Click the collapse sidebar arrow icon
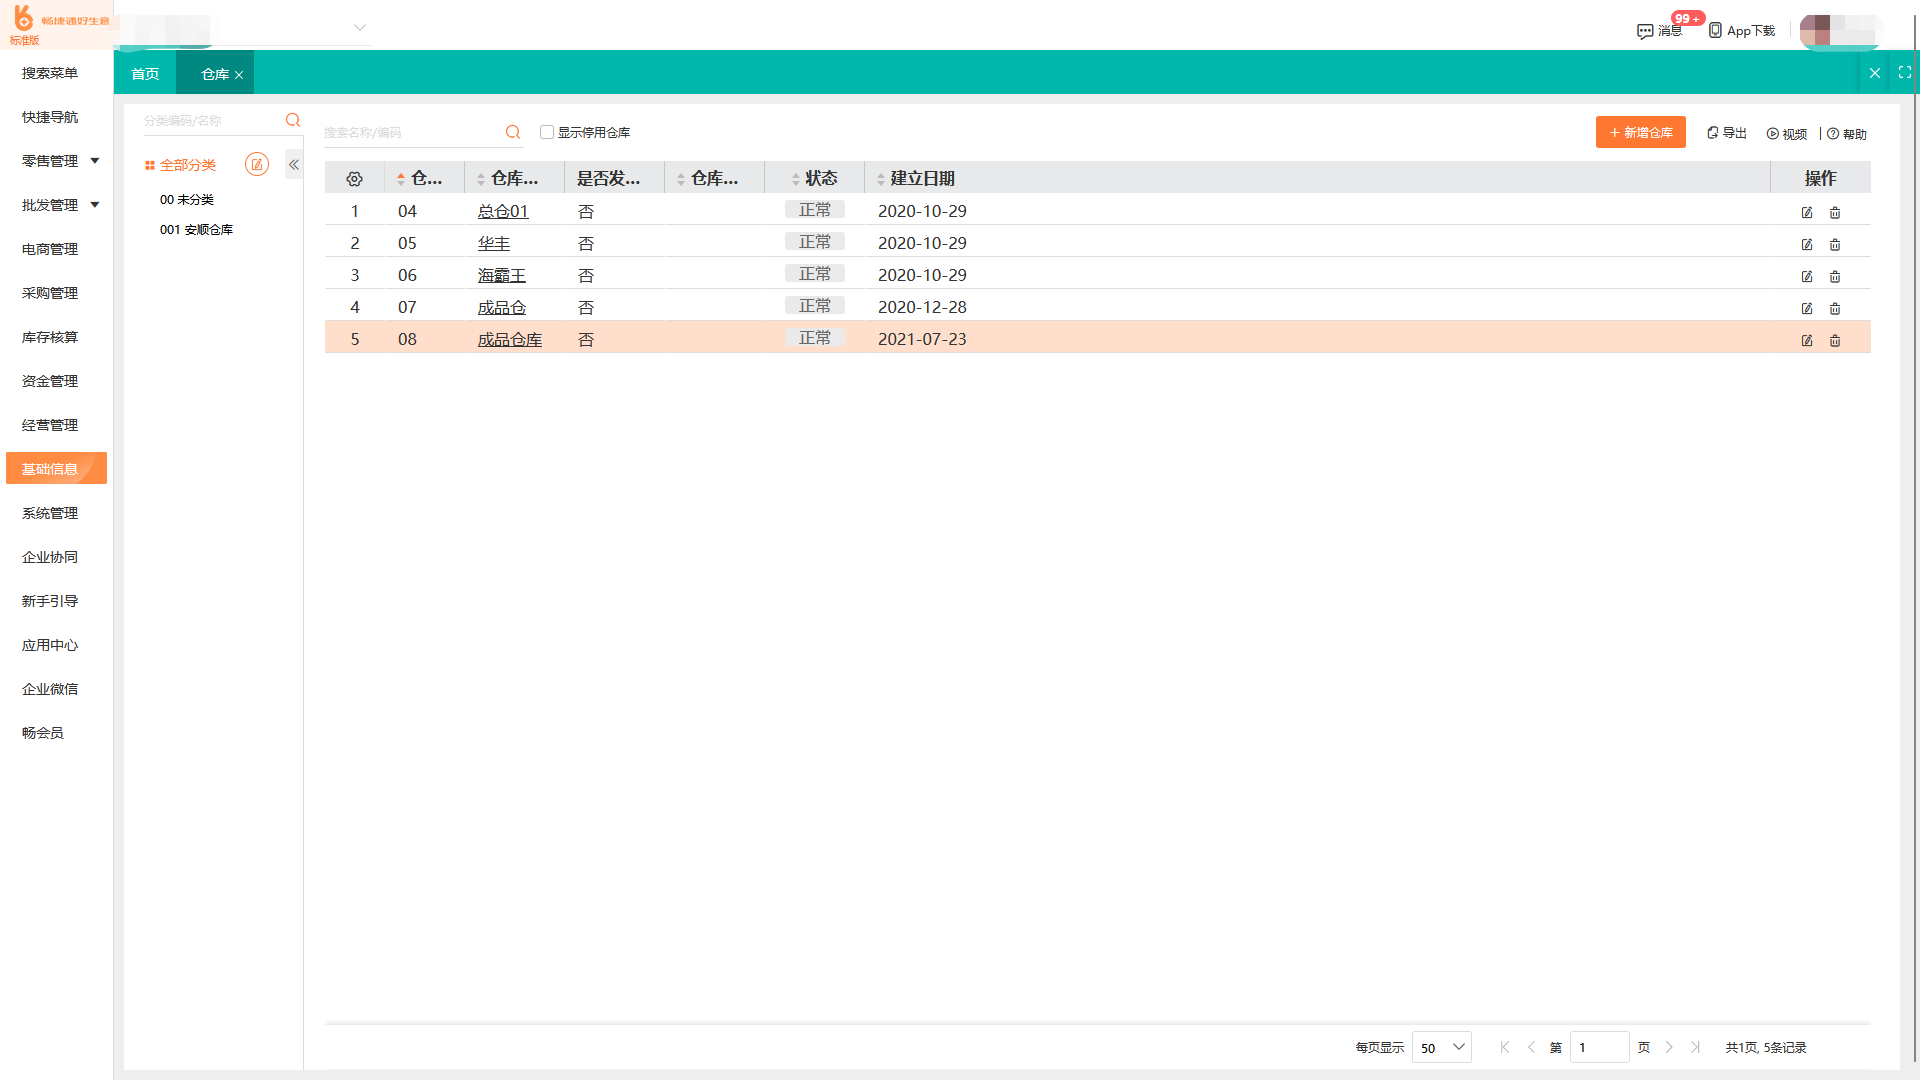The image size is (1920, 1080). point(293,164)
